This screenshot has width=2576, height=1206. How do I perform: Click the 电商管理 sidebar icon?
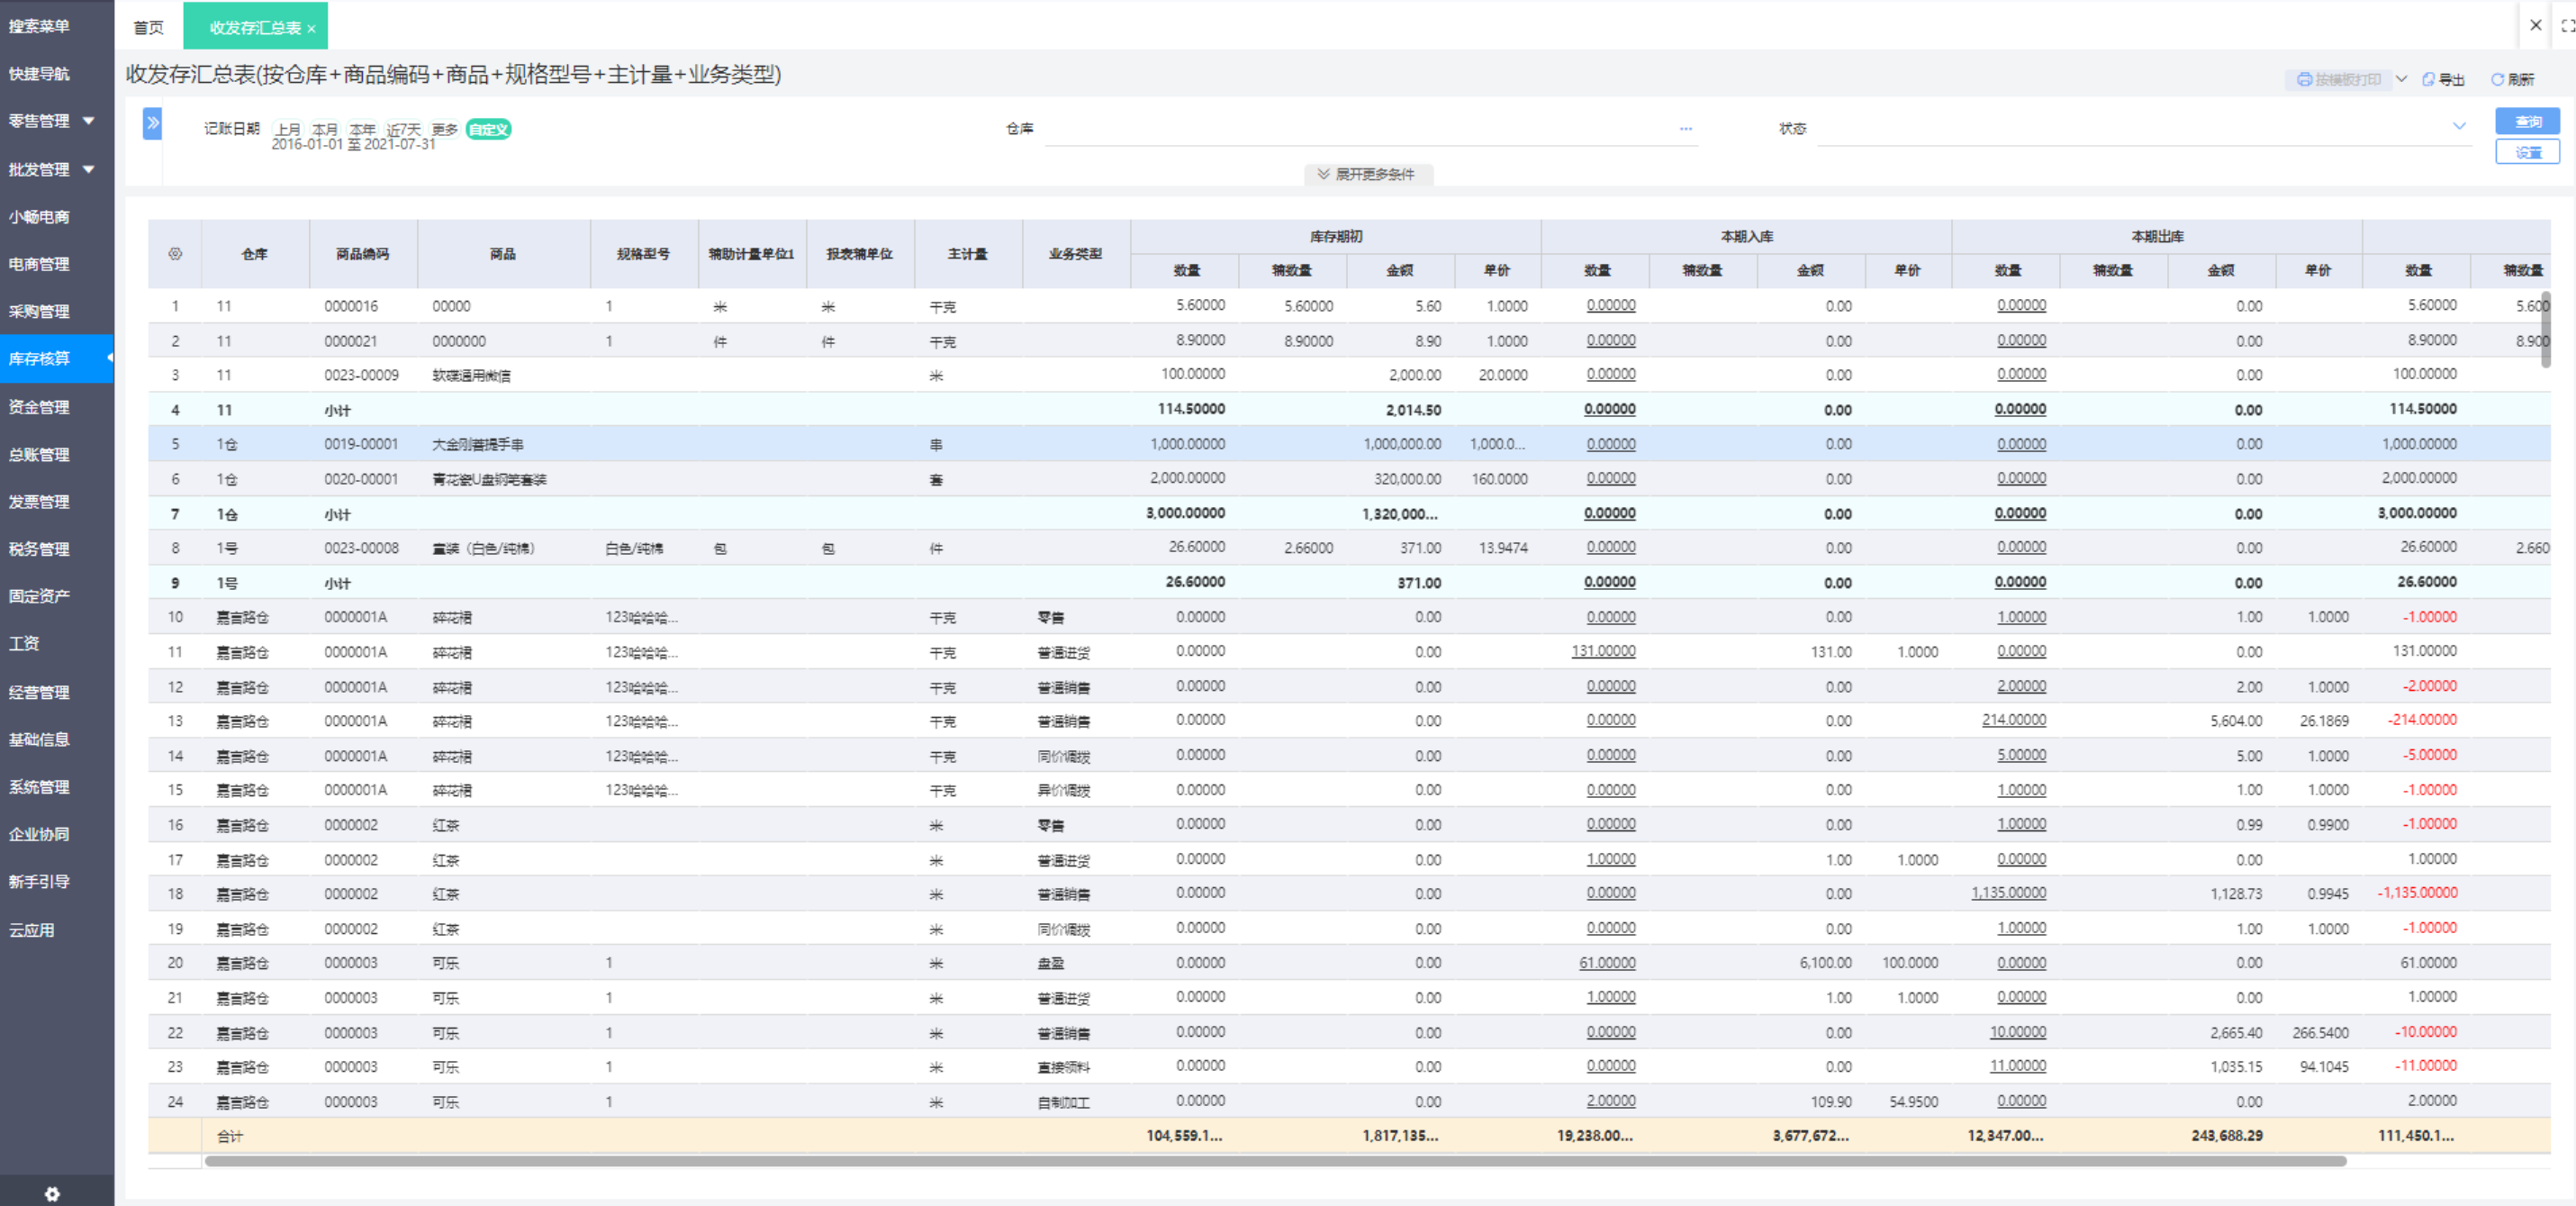pos(58,263)
